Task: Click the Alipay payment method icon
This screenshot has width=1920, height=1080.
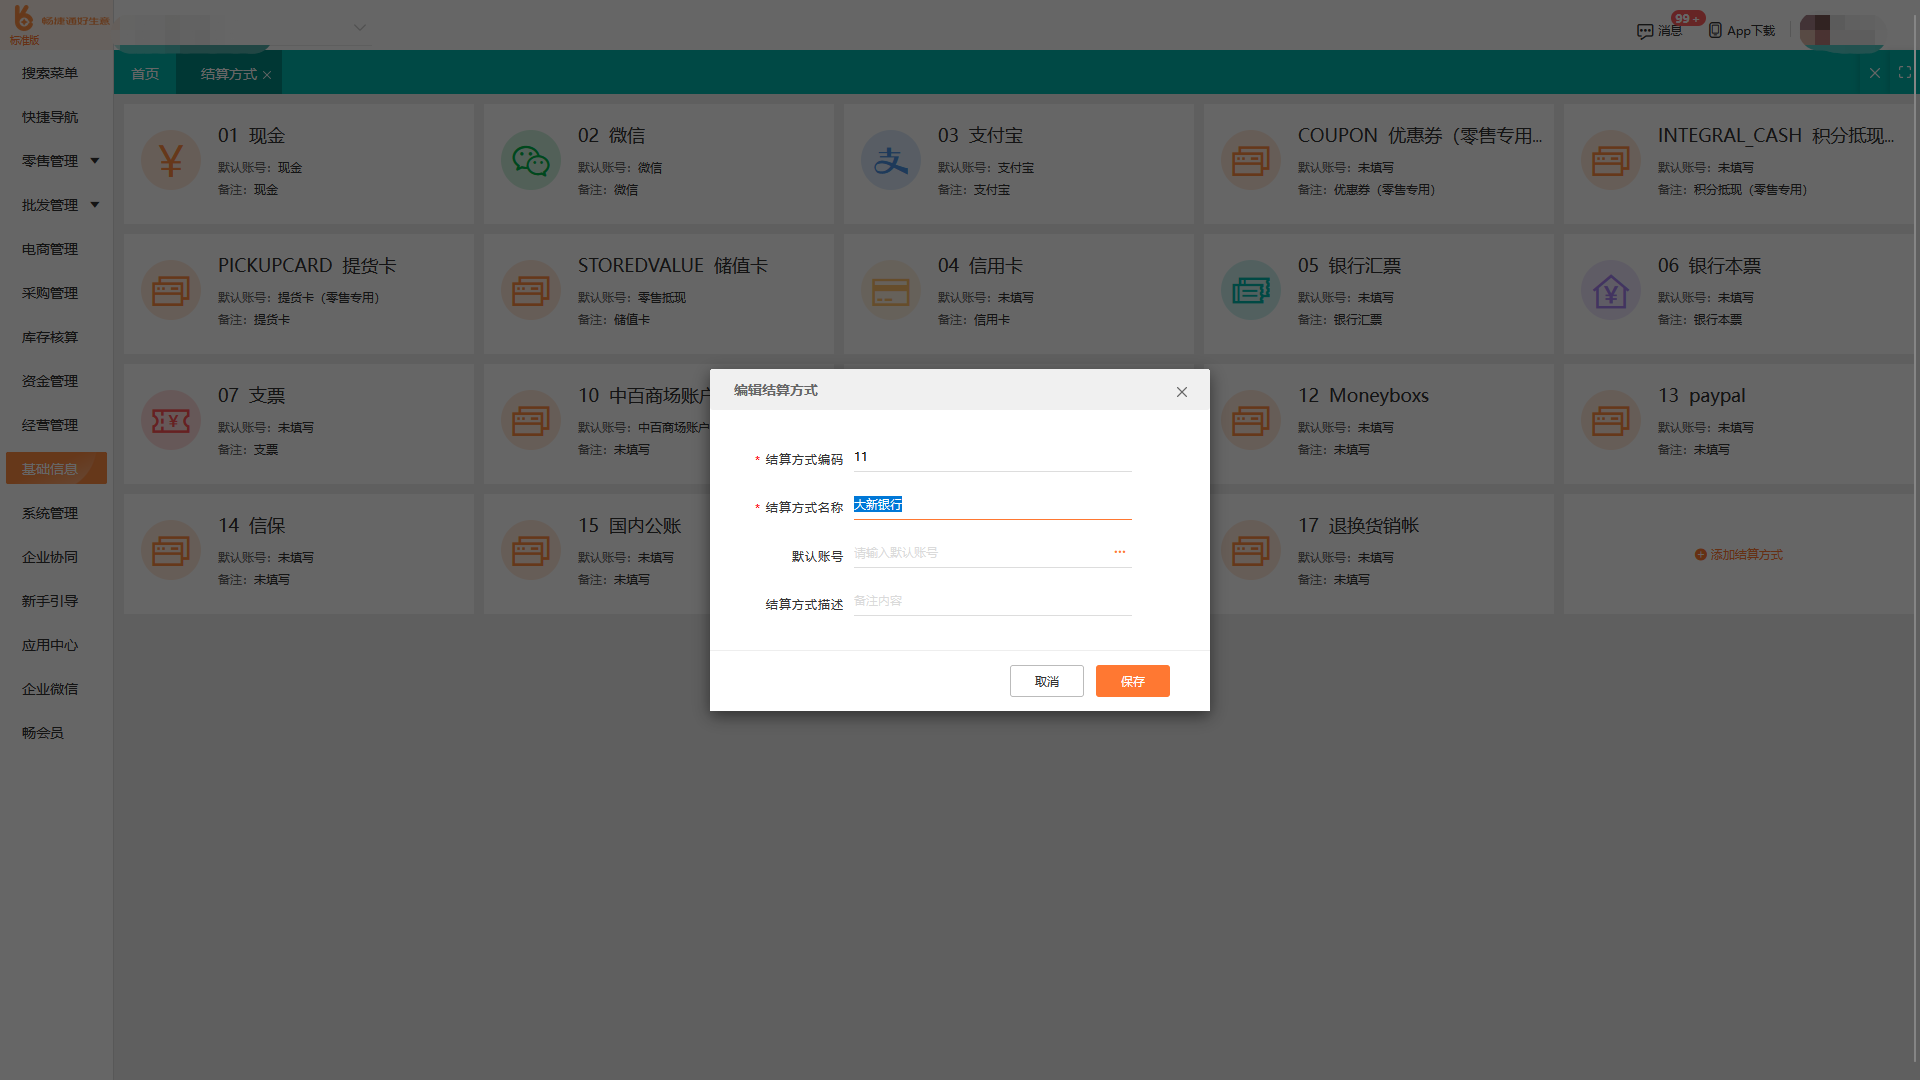Action: coord(890,160)
